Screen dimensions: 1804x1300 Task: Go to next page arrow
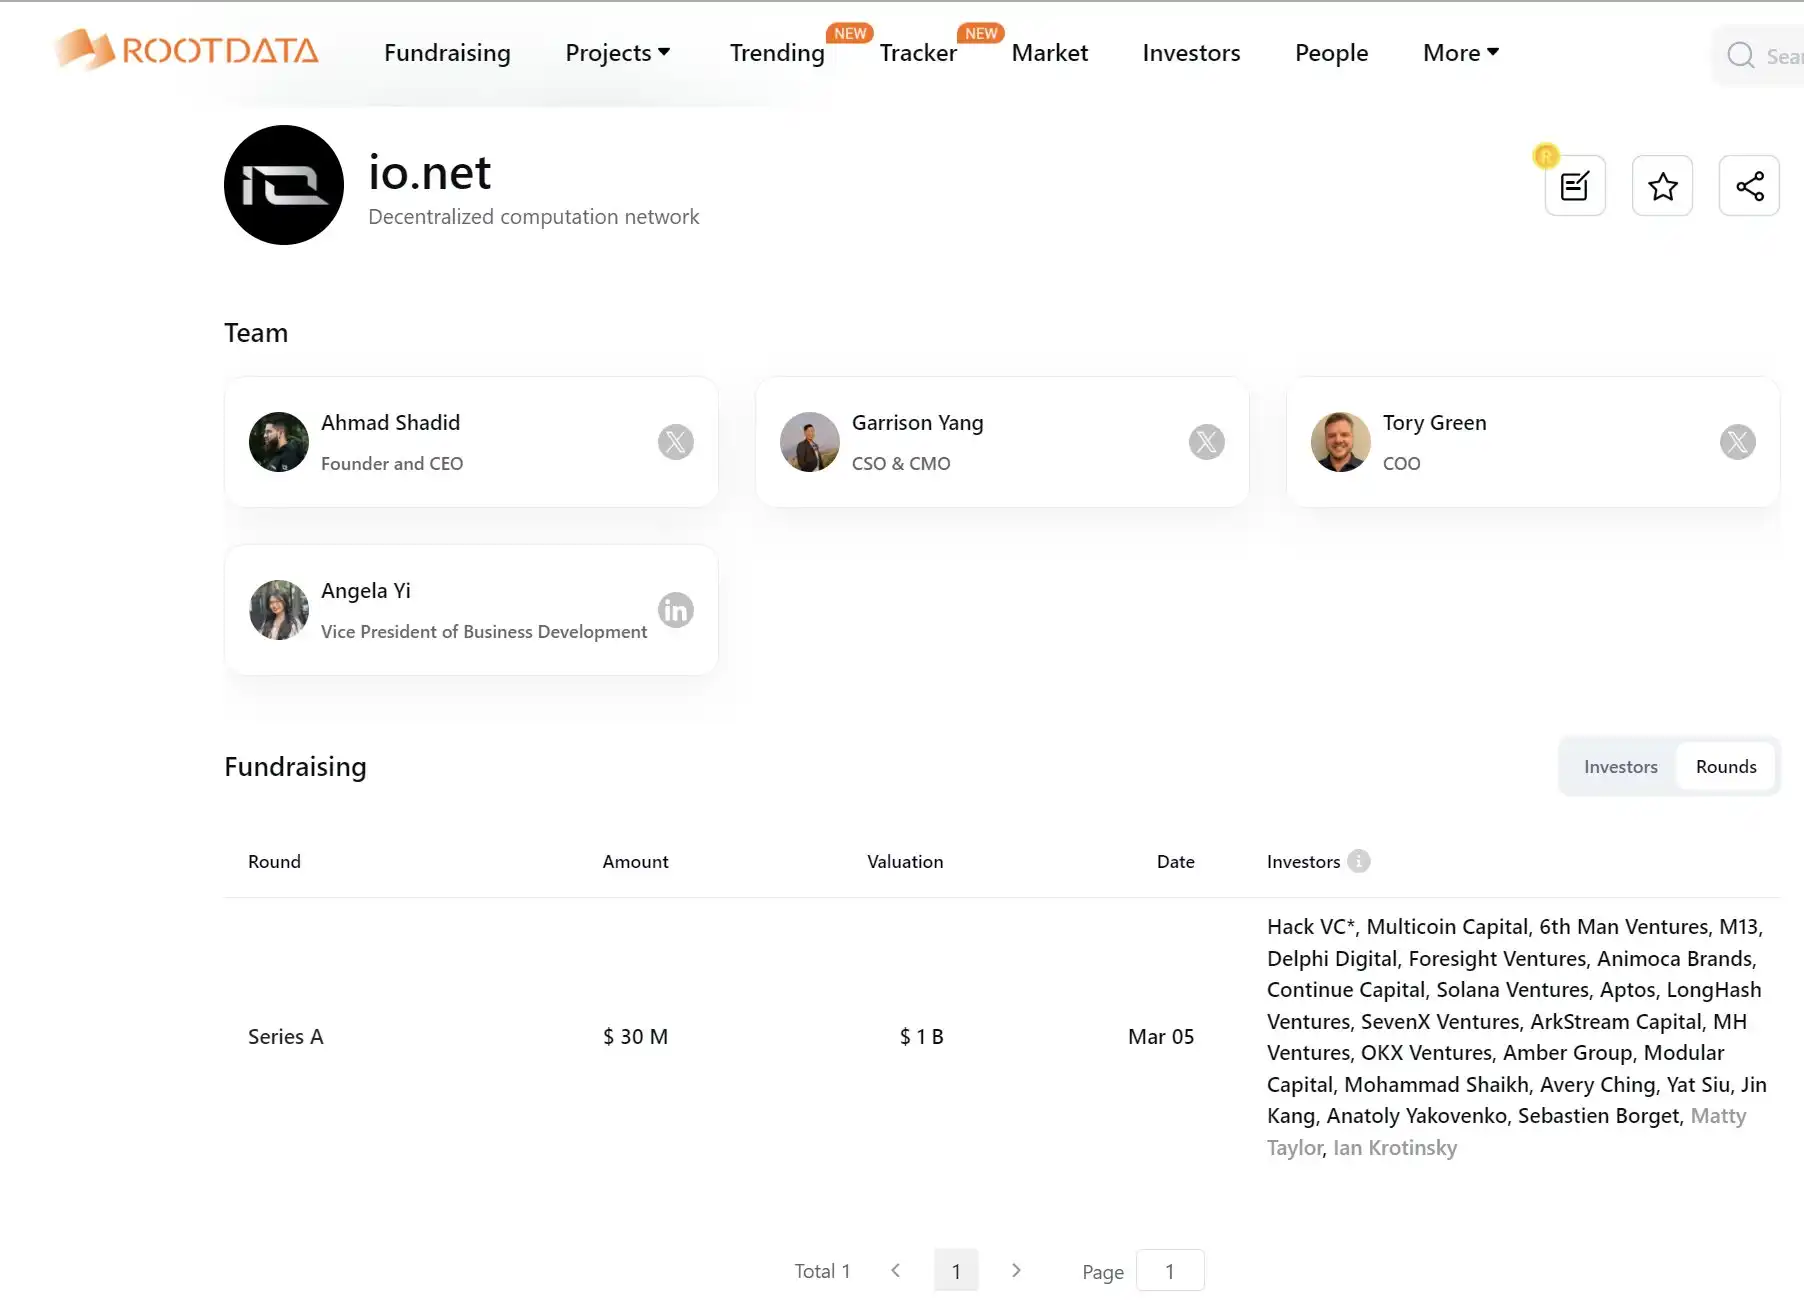(1016, 1270)
